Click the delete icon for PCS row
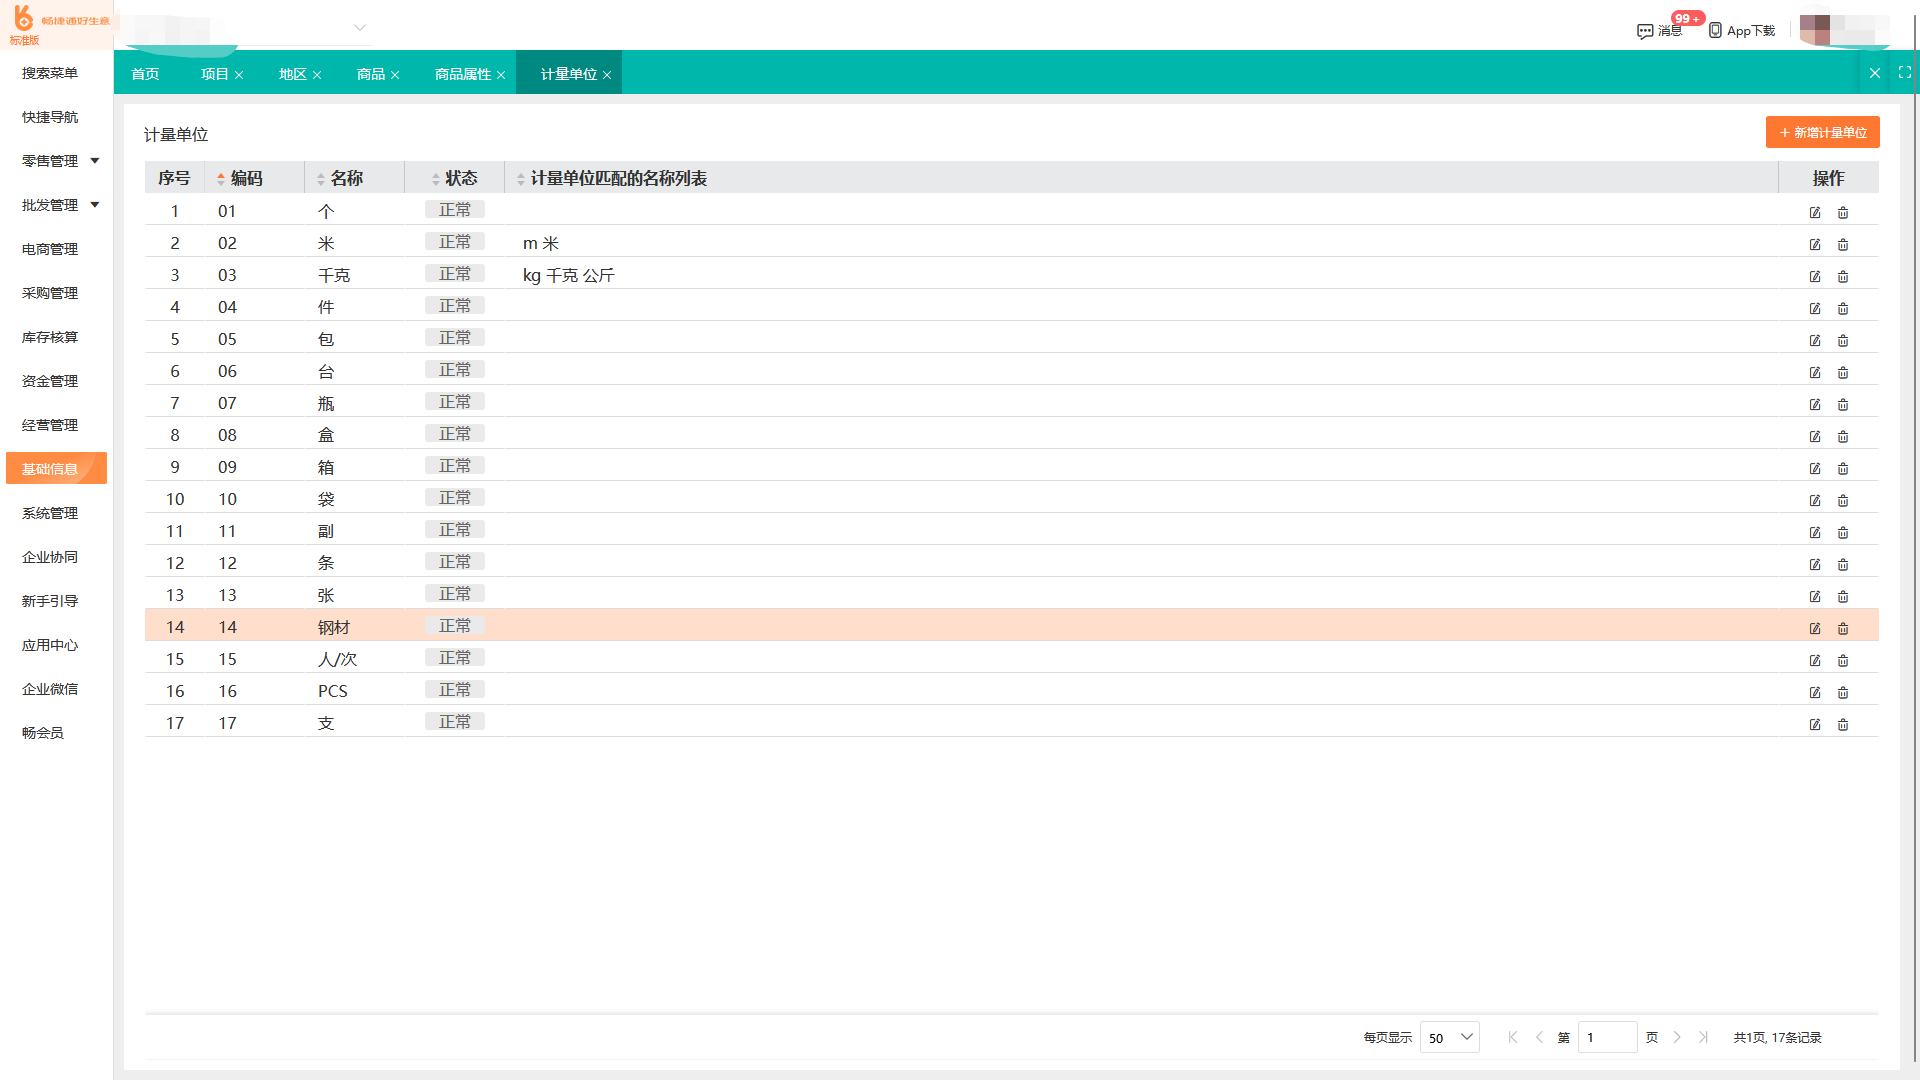Image resolution: width=1920 pixels, height=1080 pixels. click(x=1845, y=691)
